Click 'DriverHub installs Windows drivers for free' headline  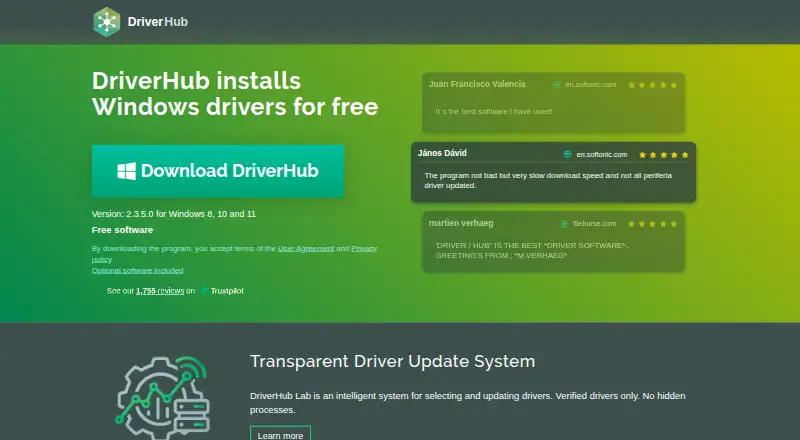pyautogui.click(x=235, y=94)
